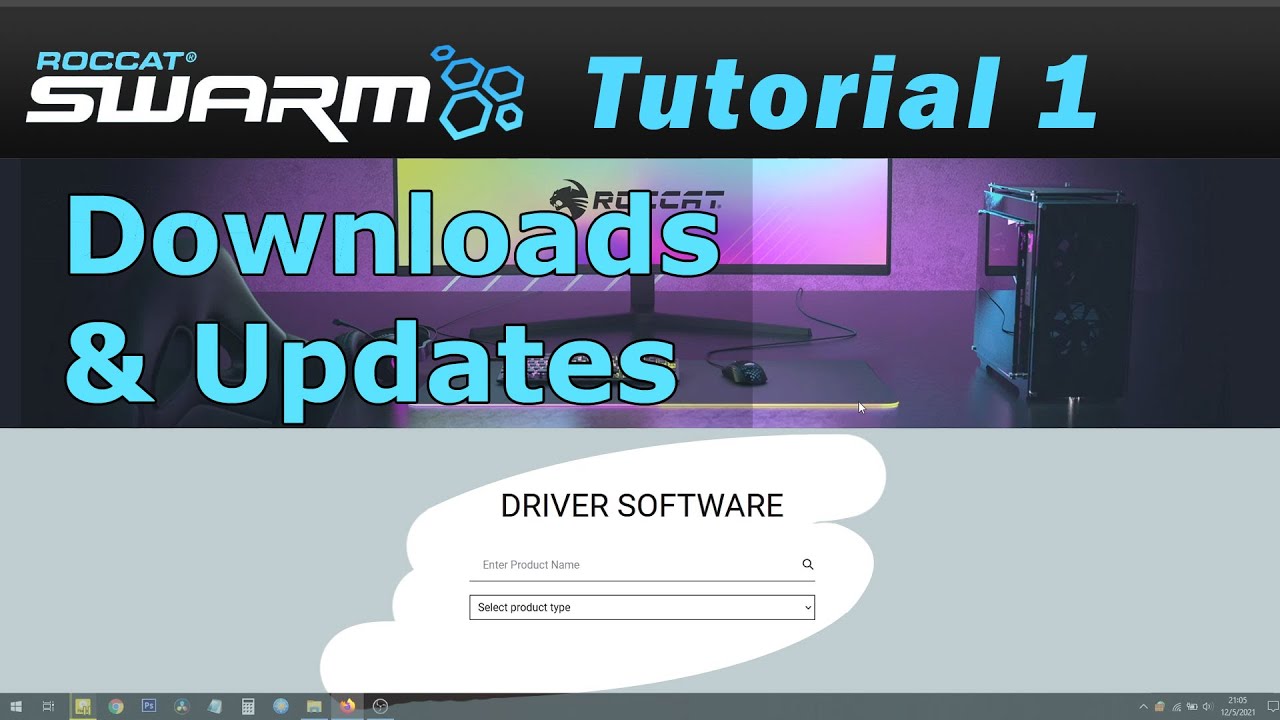Image resolution: width=1280 pixels, height=720 pixels.
Task: Open the Wi-Fi network tray icon
Action: 1176,707
